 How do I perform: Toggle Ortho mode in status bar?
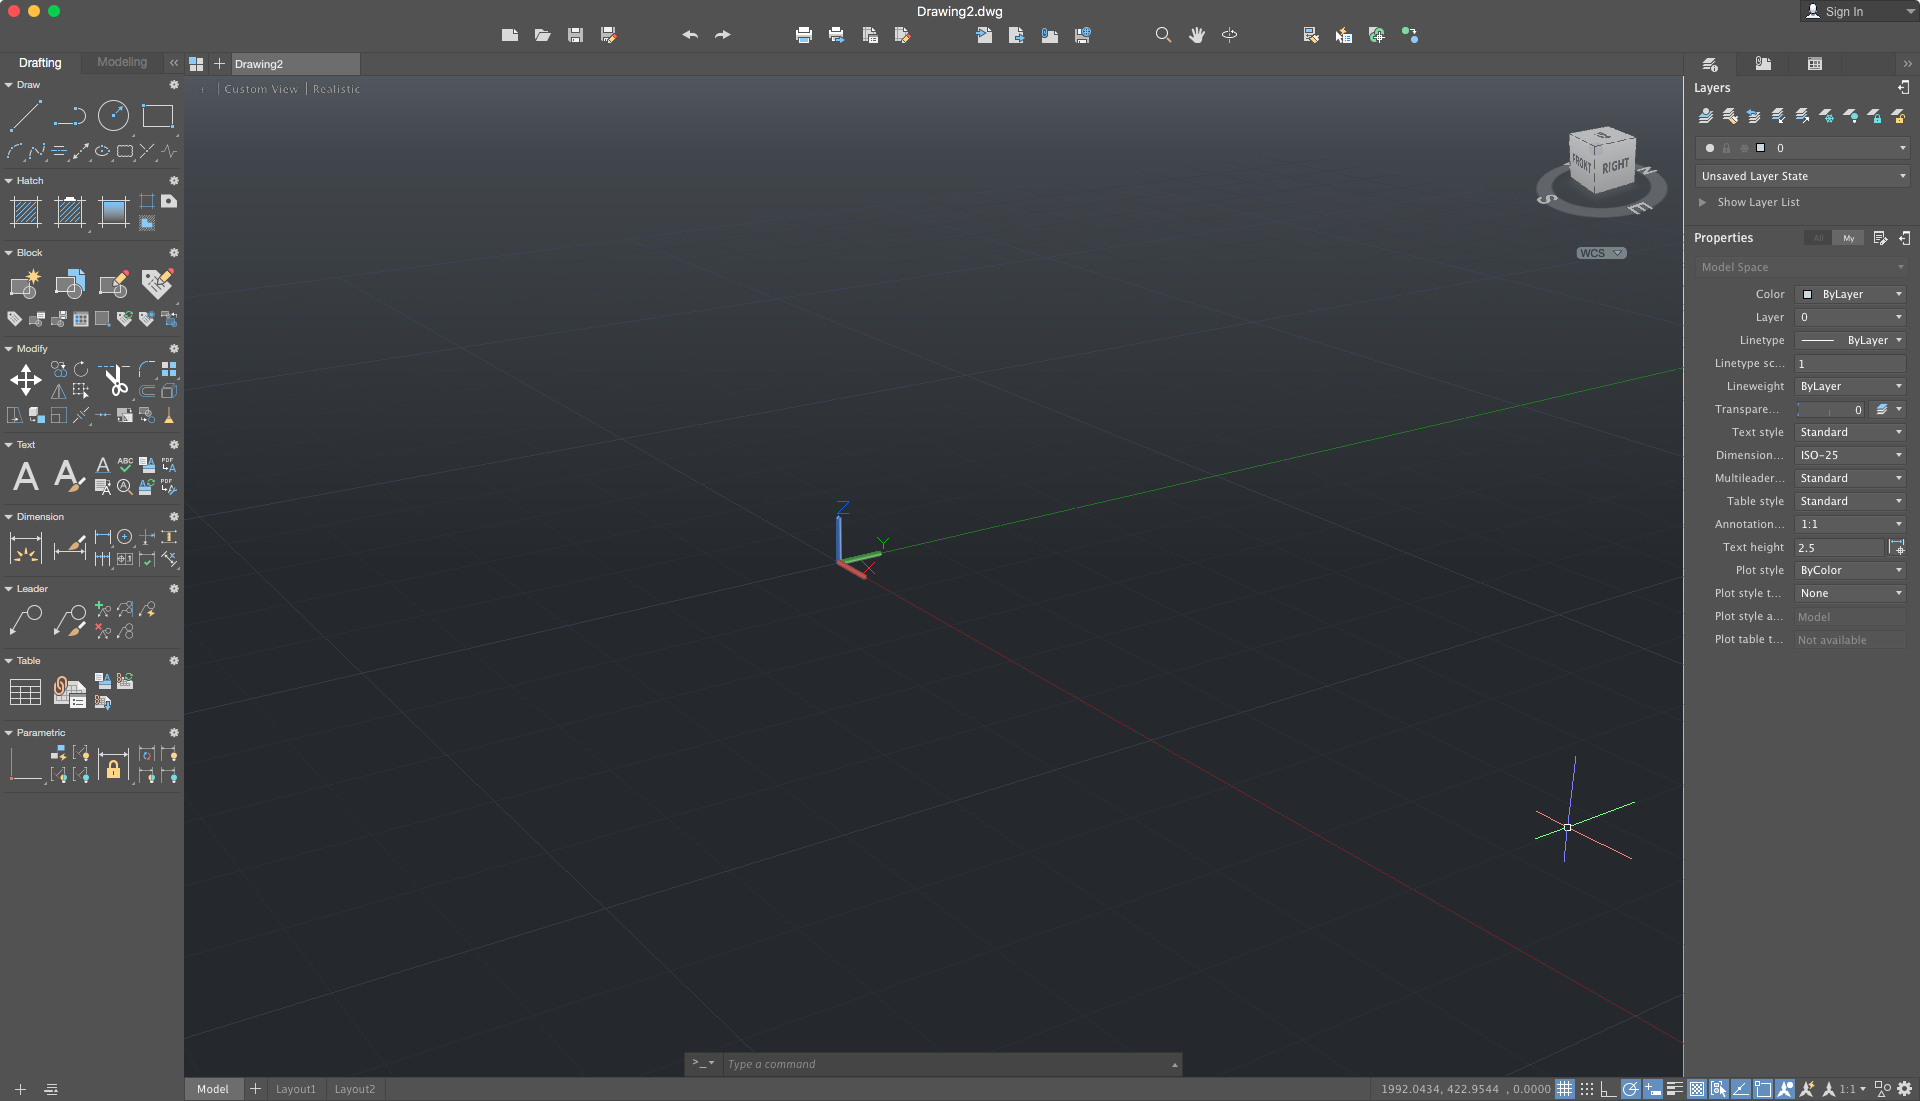pos(1608,1089)
